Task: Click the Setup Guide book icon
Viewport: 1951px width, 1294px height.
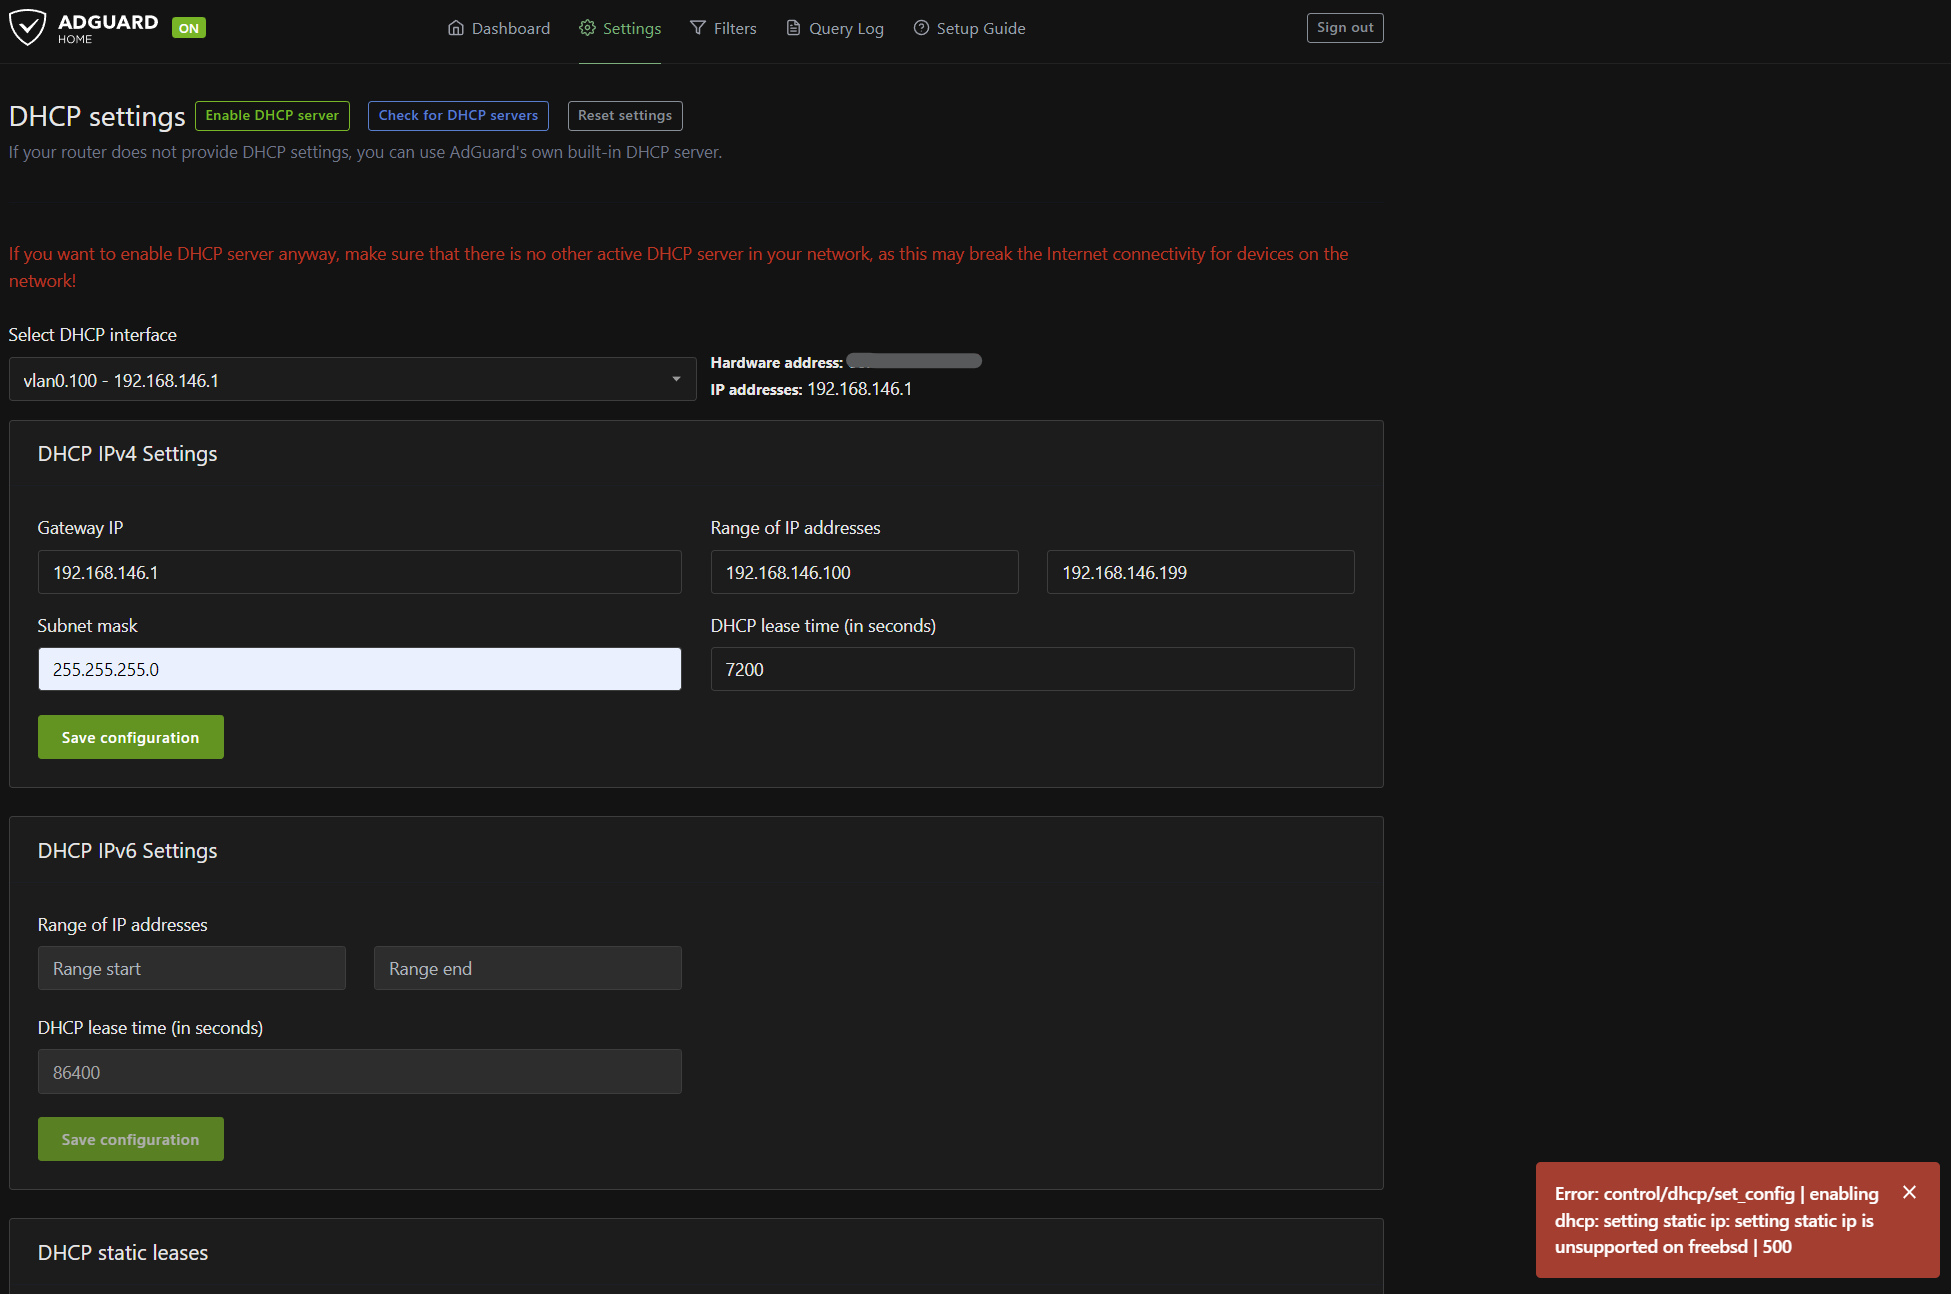Action: tap(921, 26)
